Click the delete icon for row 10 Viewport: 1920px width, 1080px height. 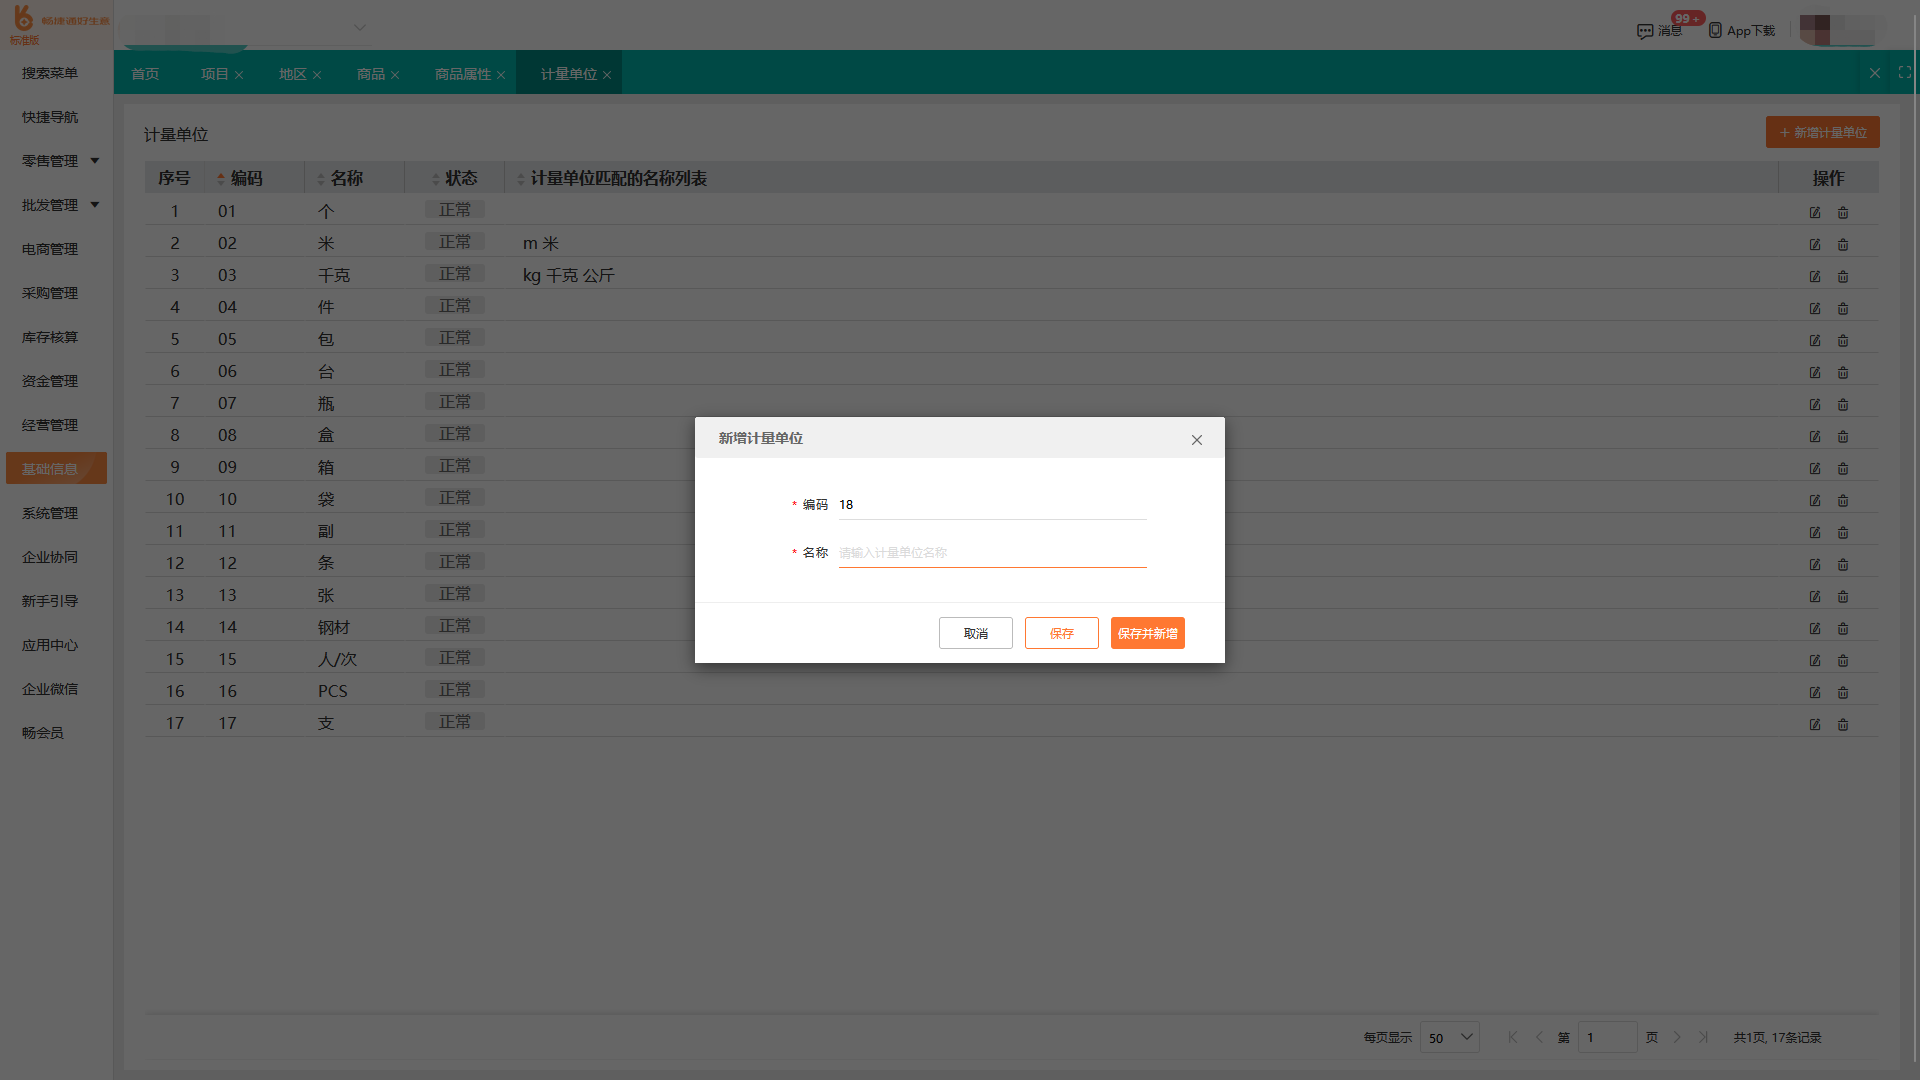(1844, 500)
